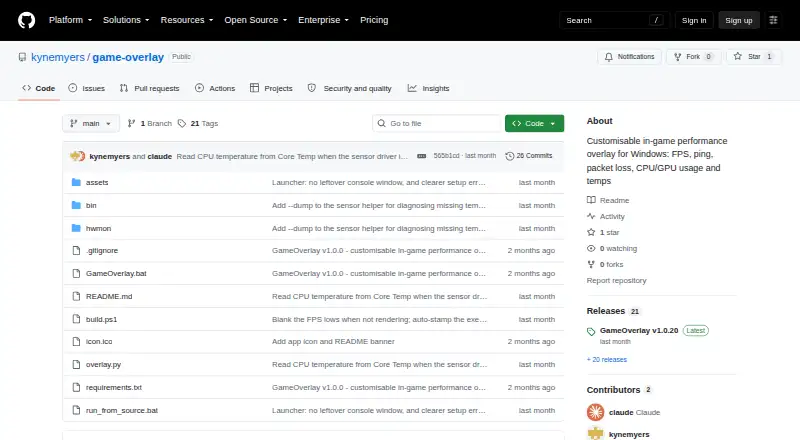Open GameOverlay.bat file
The height and width of the screenshot is (440, 800).
coord(116,274)
